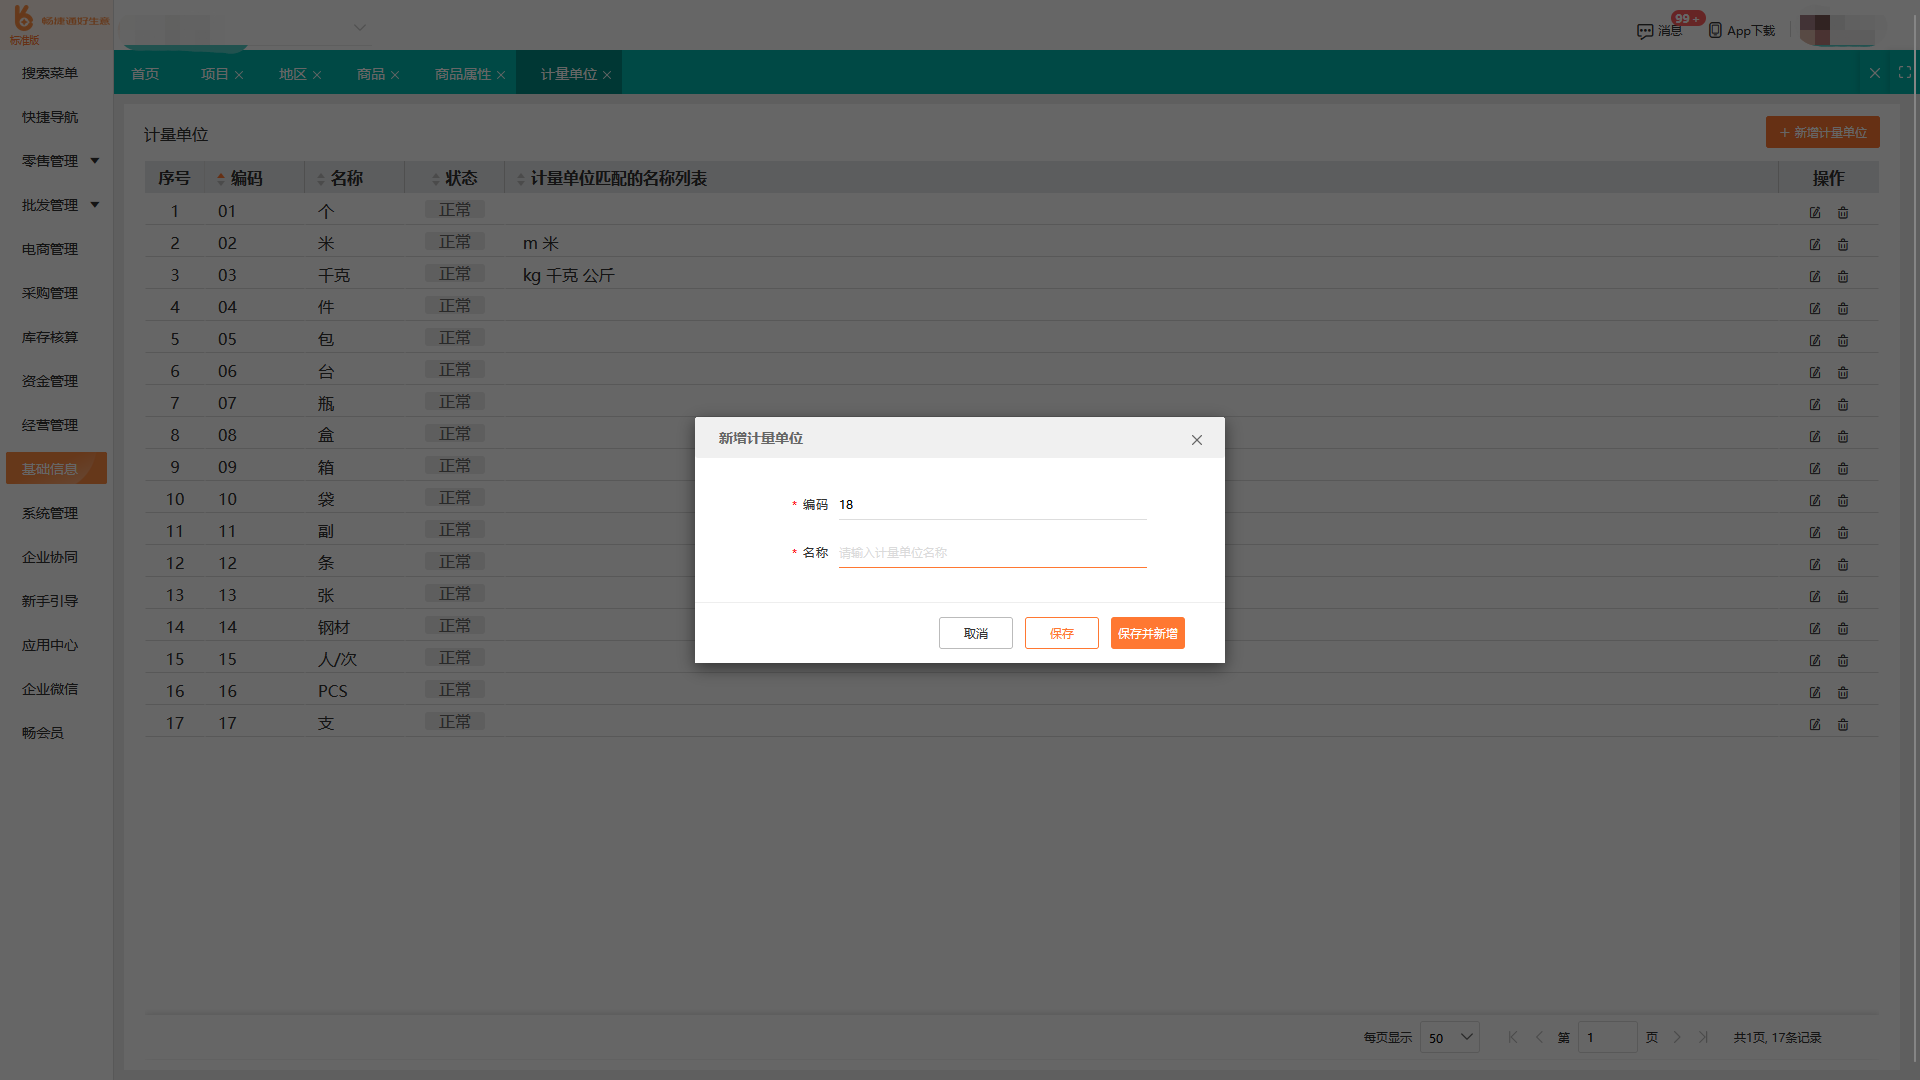Click 保存并新增 button in dialog

(1147, 633)
